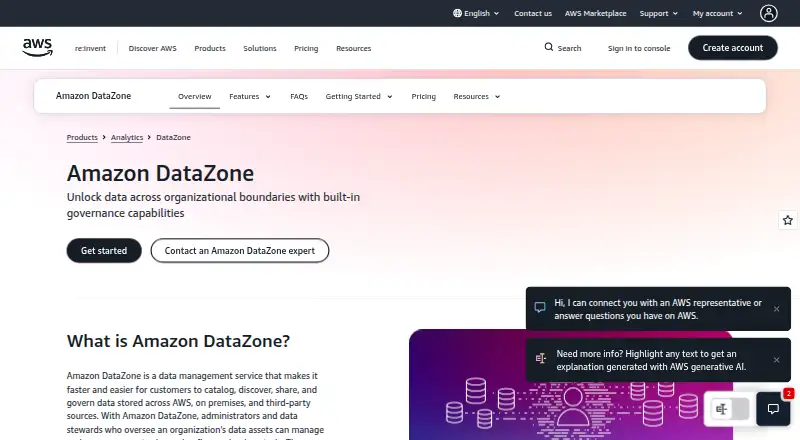Click the 'Amazon DataZone' main heading
The height and width of the screenshot is (440, 800).
(160, 173)
